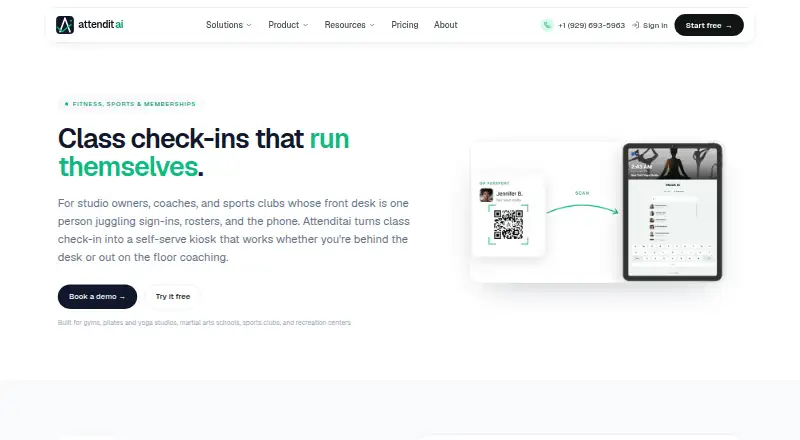Click the 'Built for gyms, pilates and yoga studios' note
Viewport: 800px width, 440px height.
[204, 323]
